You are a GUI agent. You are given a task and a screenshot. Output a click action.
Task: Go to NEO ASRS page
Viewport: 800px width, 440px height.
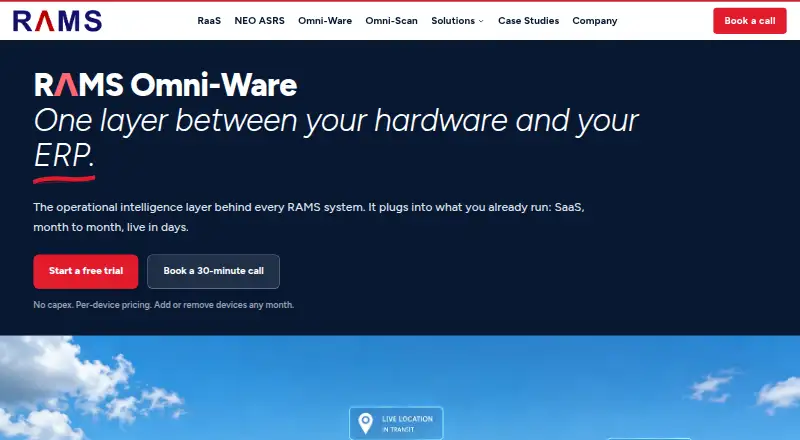(259, 21)
